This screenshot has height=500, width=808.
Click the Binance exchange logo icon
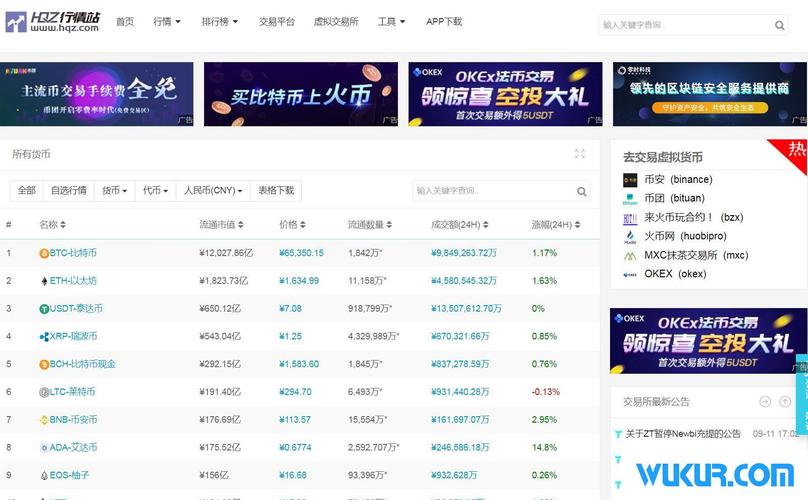point(630,180)
